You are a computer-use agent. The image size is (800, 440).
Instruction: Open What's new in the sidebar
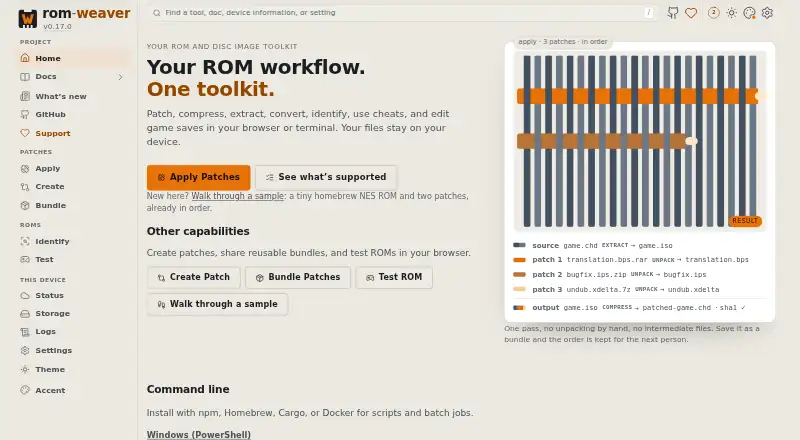tap(74, 96)
